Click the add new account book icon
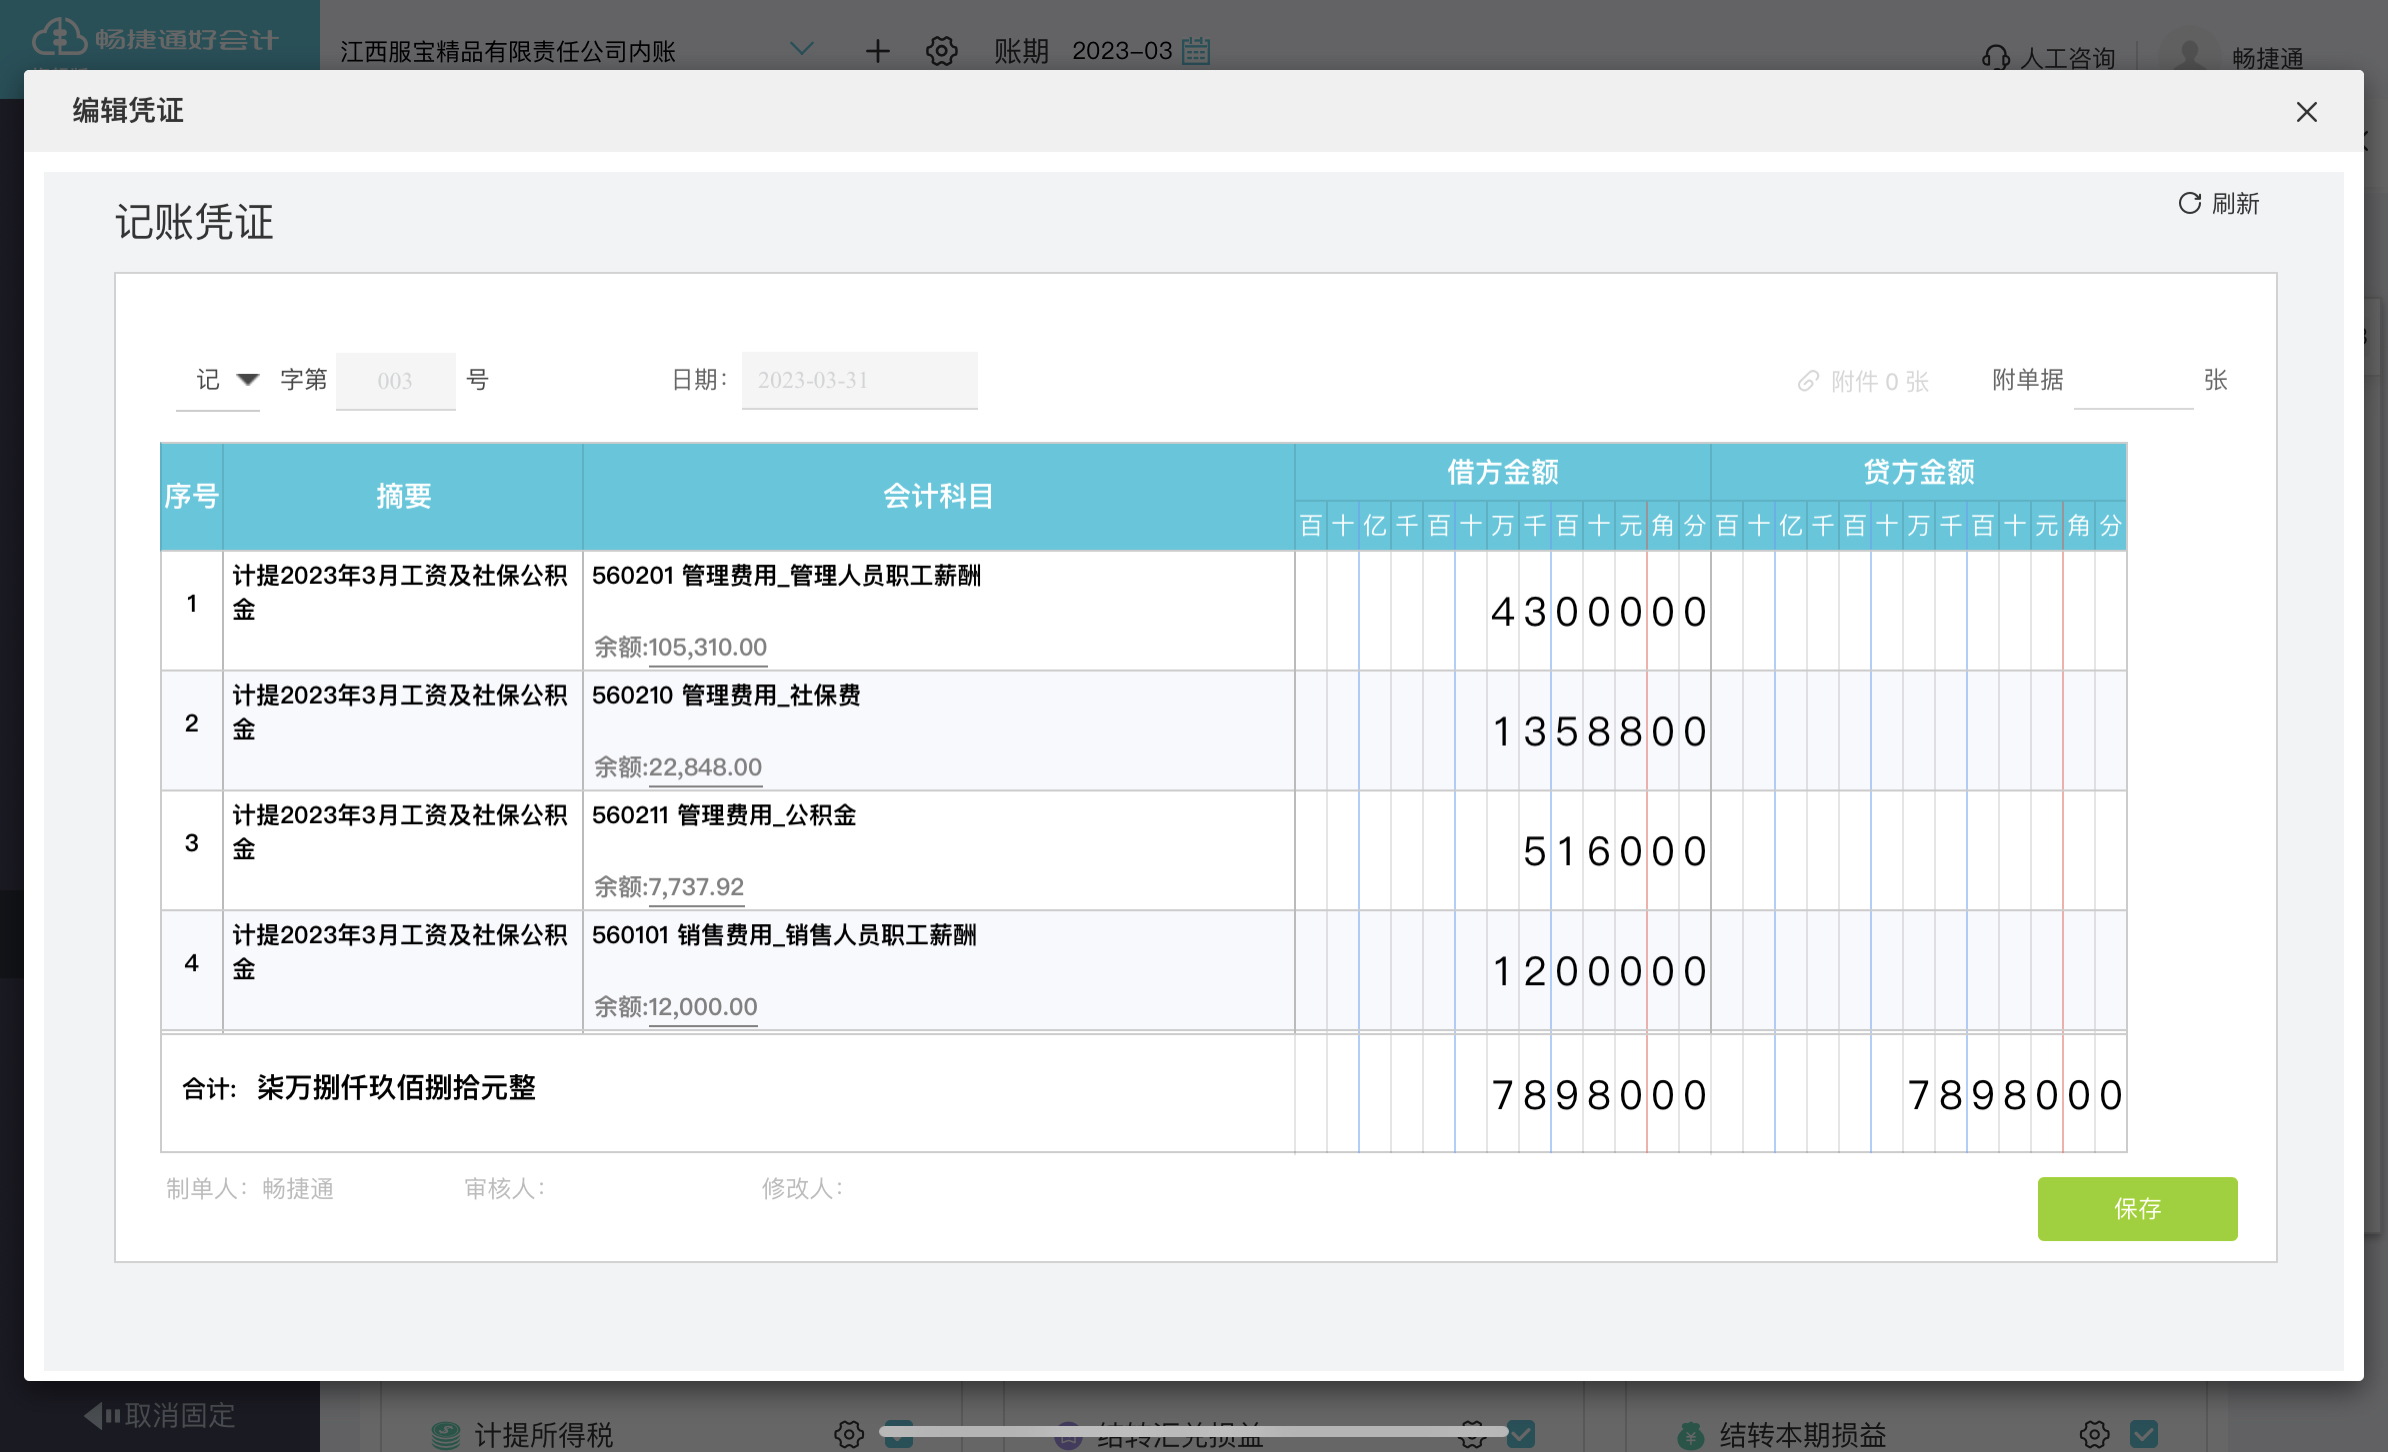Image resolution: width=2388 pixels, height=1452 pixels. click(x=877, y=51)
